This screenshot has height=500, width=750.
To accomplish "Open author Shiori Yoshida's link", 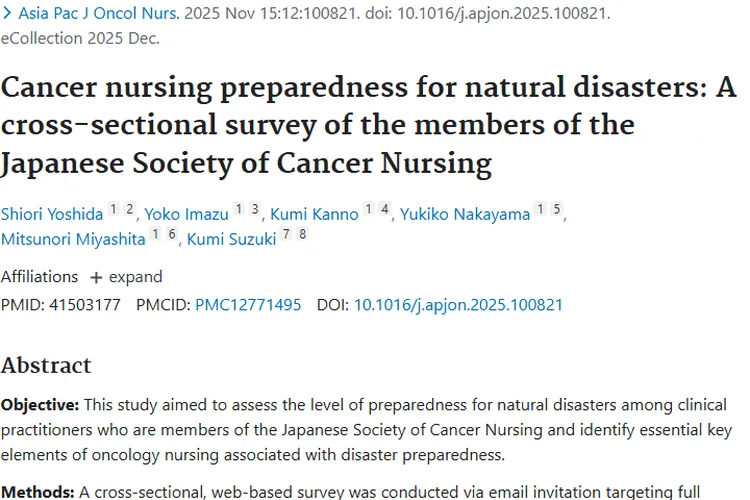I will coord(52,214).
